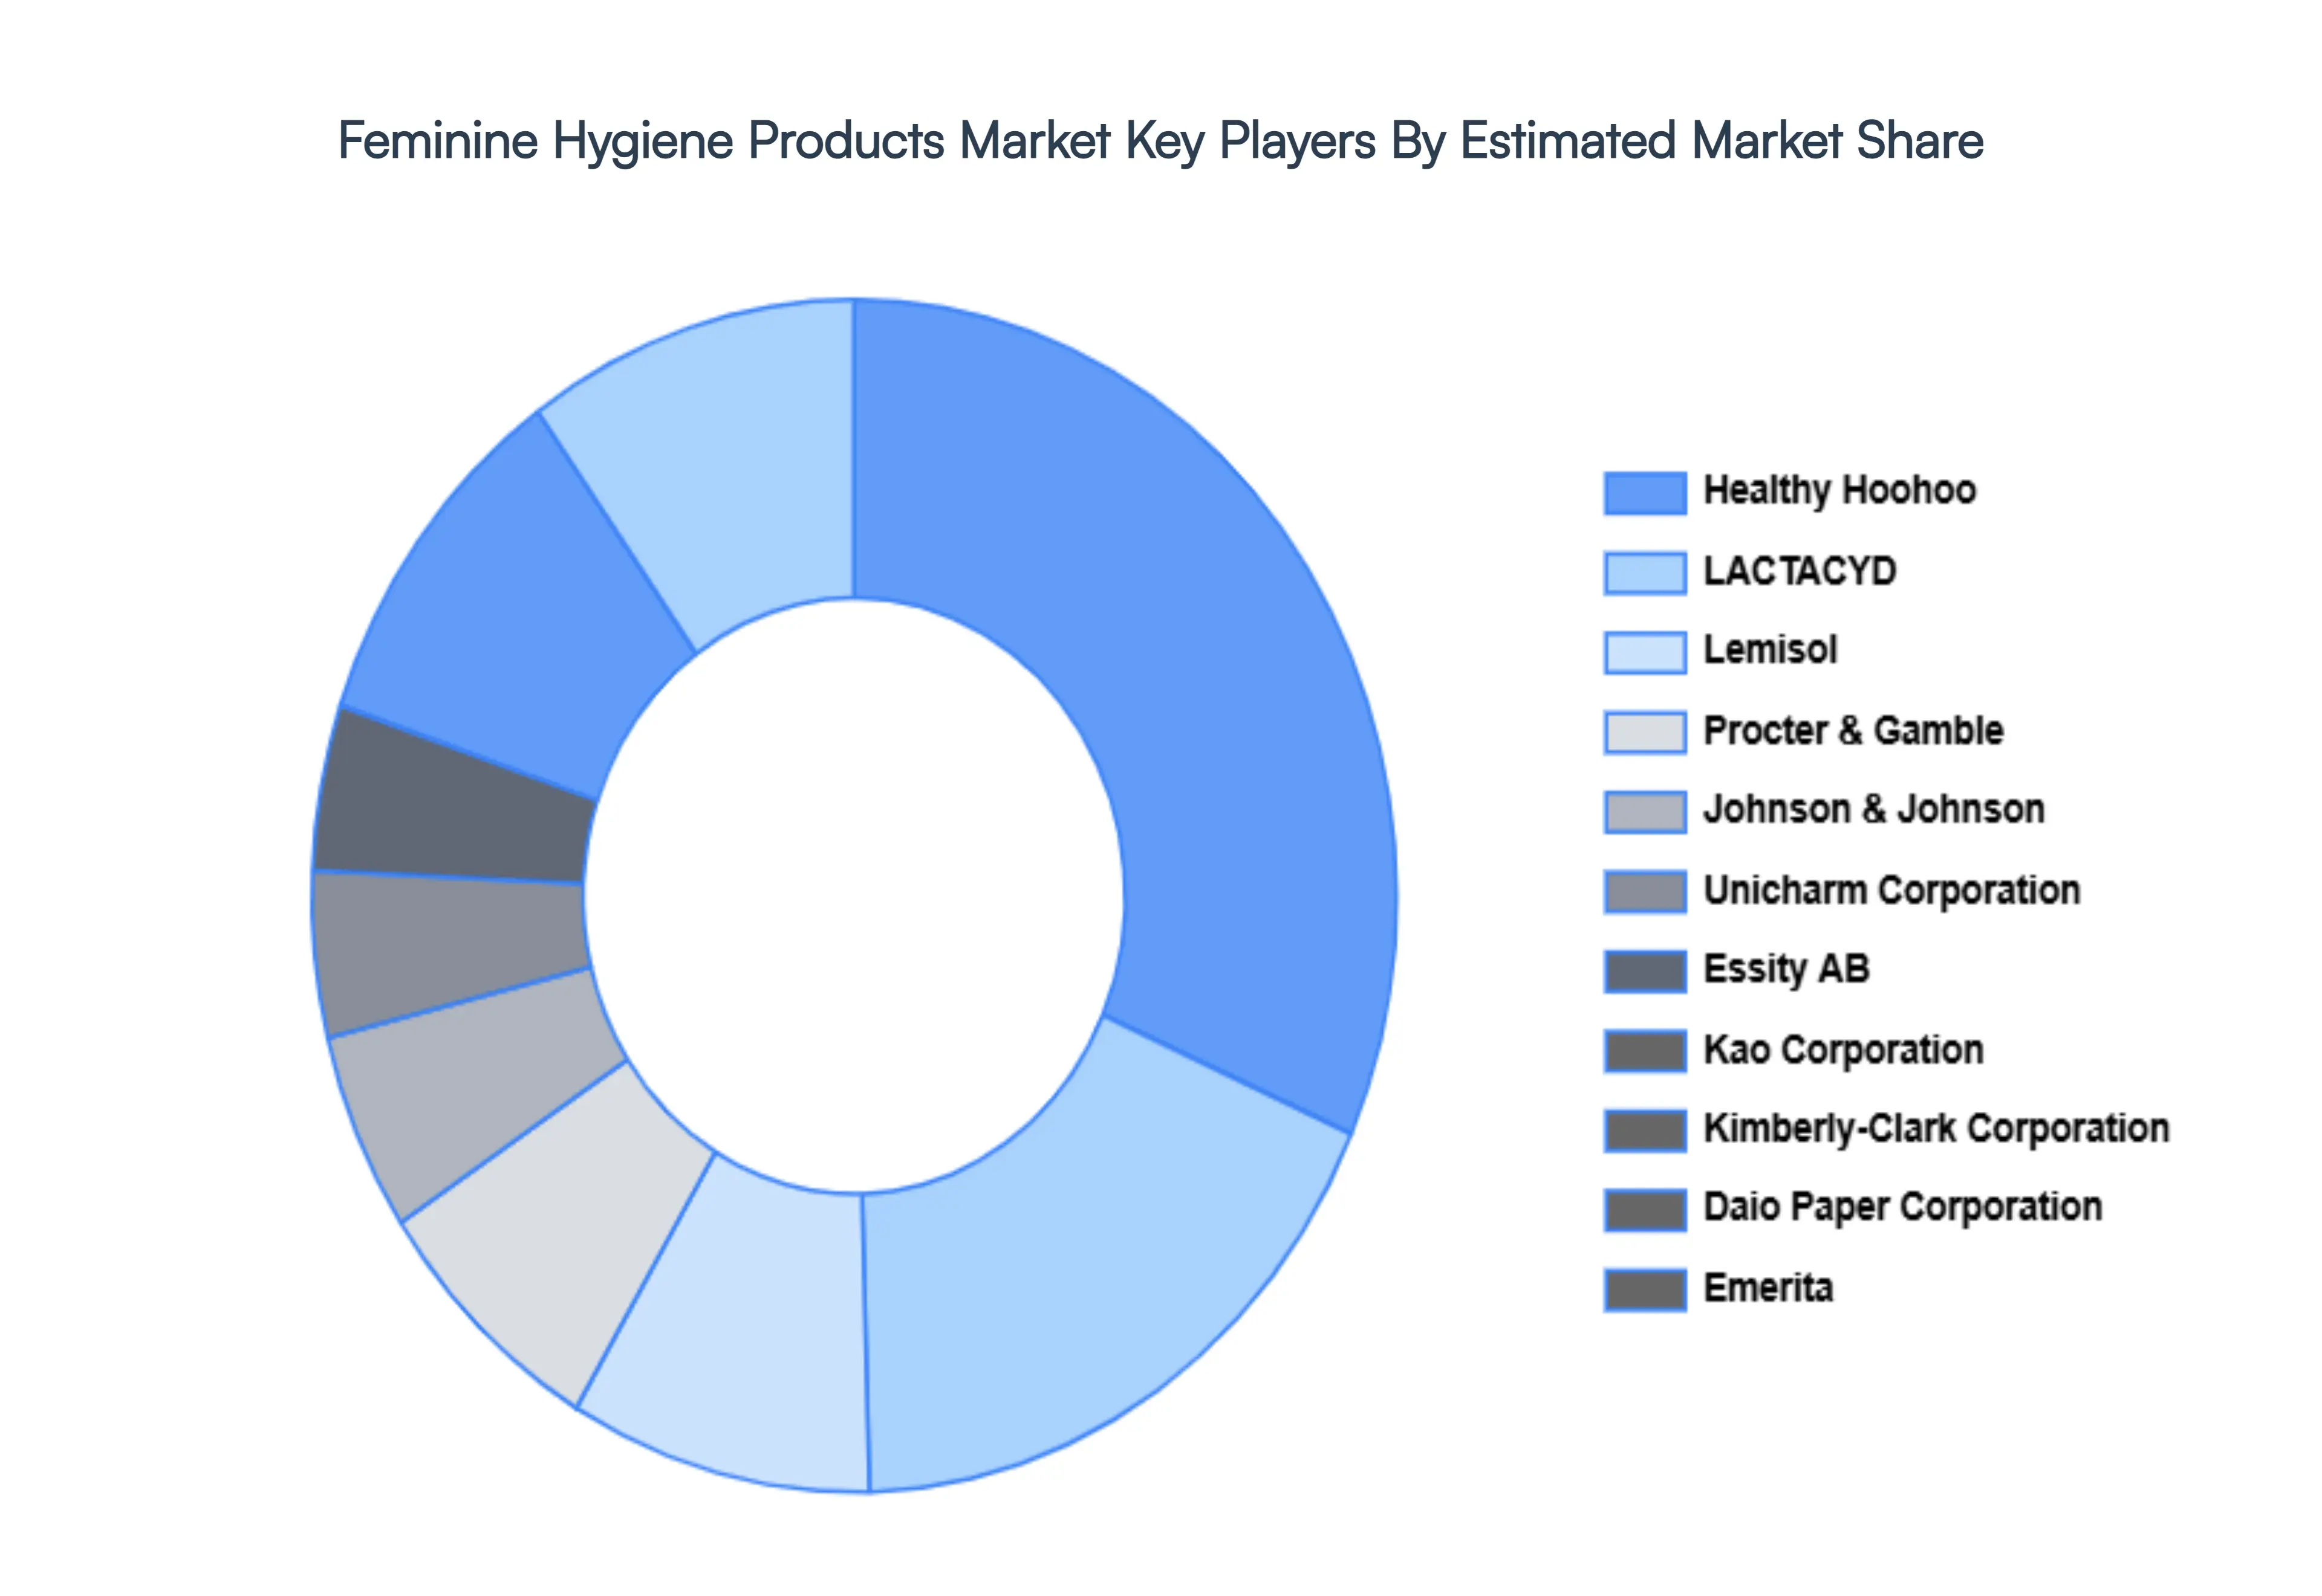Click the Kao Corporation legend swatch
2322x1596 pixels.
[1645, 1049]
